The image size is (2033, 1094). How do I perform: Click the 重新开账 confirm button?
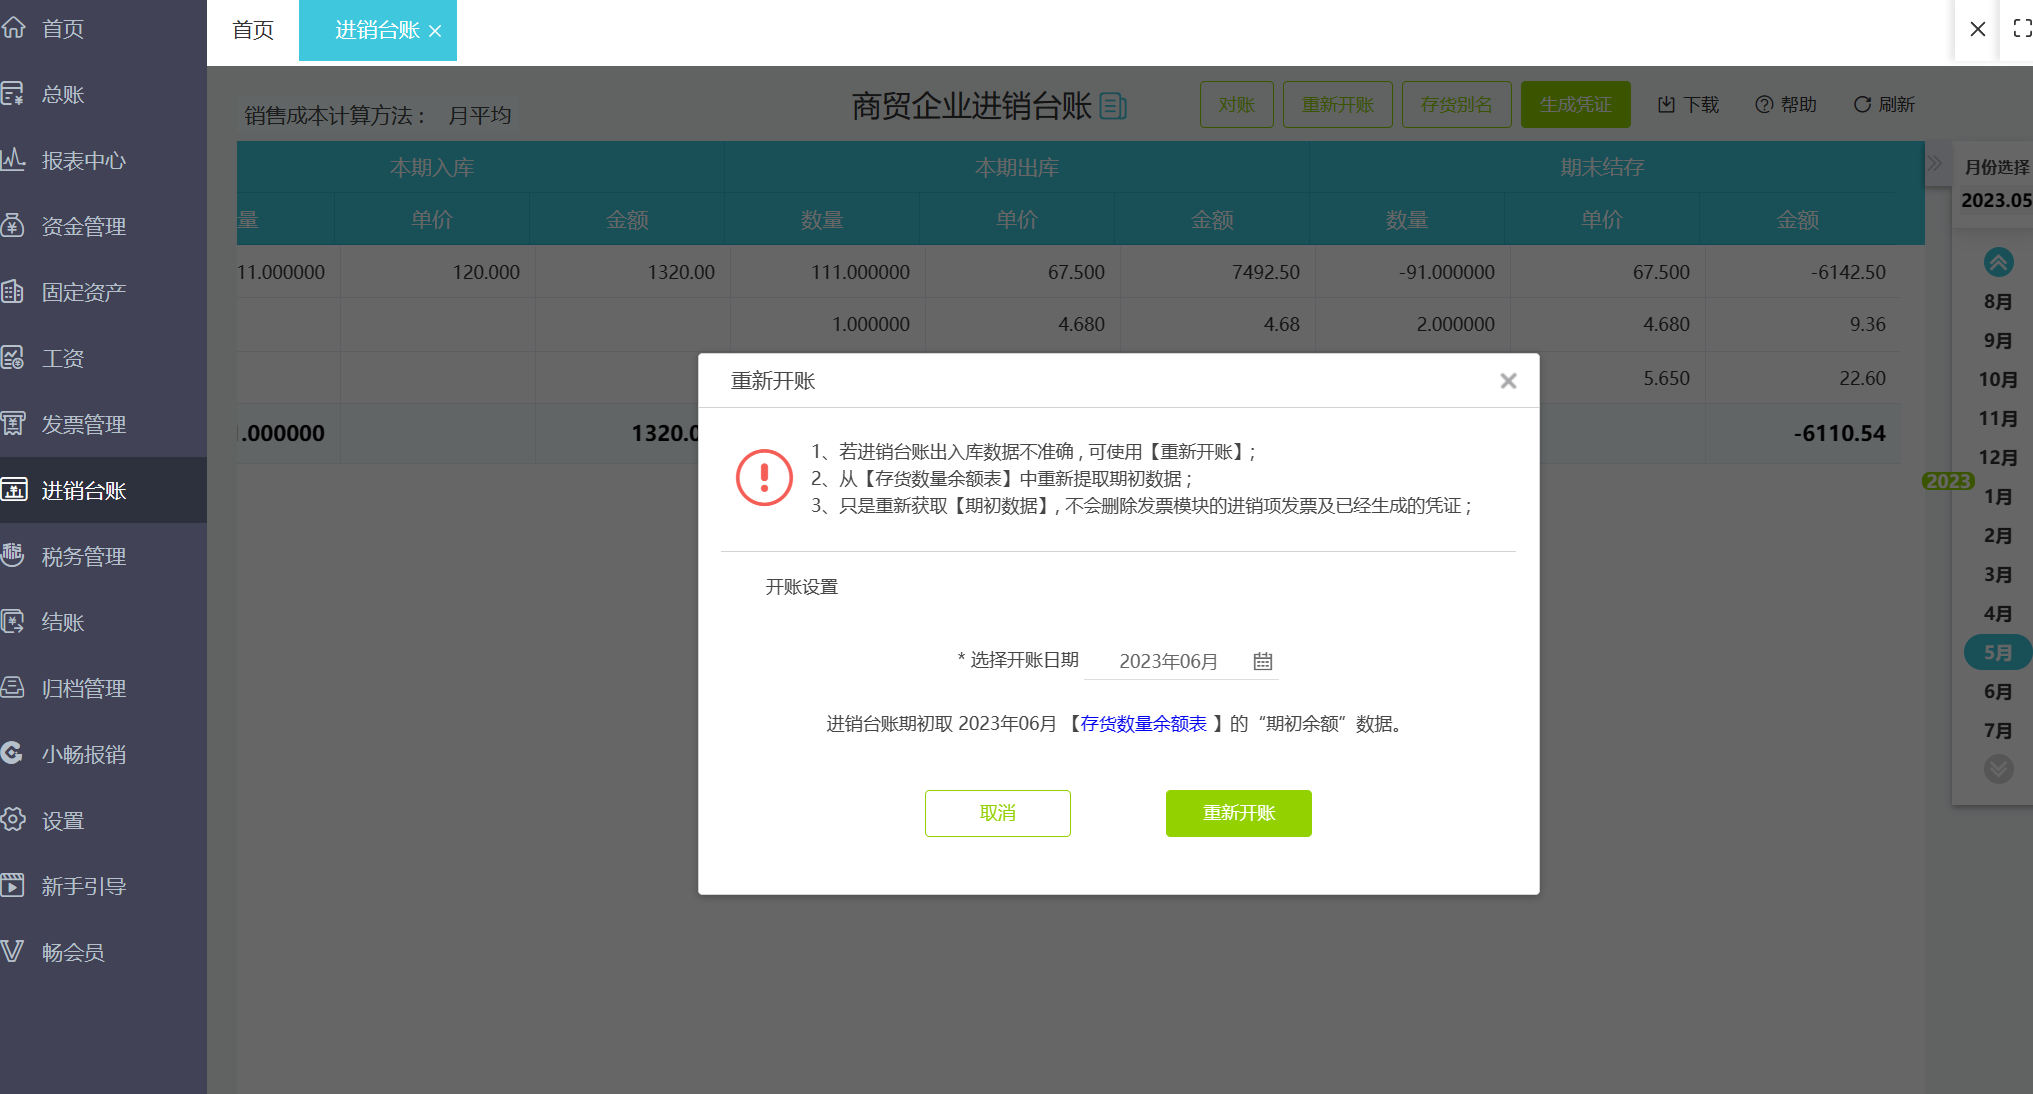click(1238, 812)
